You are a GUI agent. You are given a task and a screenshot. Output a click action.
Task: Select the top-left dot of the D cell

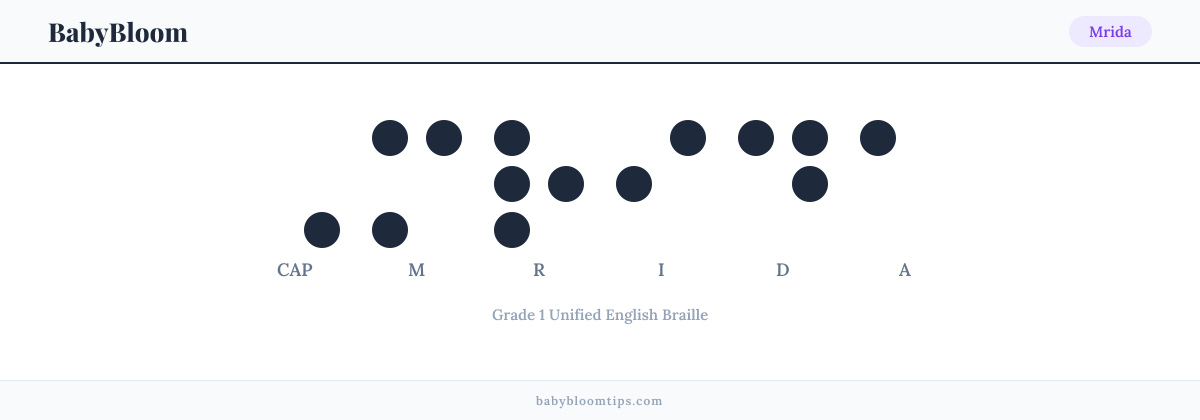coord(756,138)
